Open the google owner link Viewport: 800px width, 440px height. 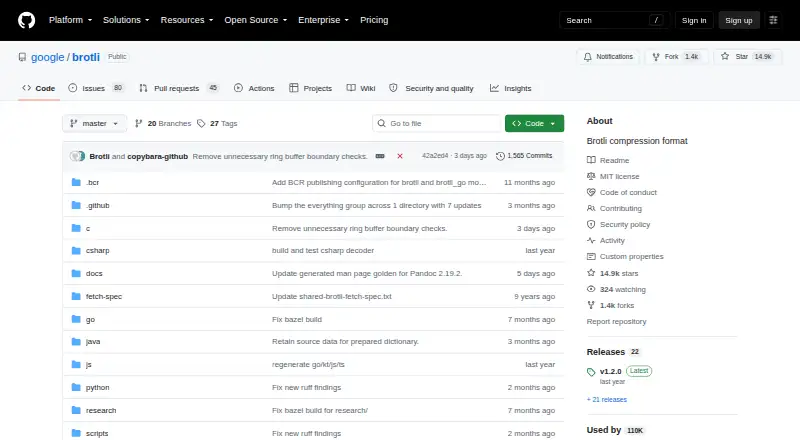click(x=47, y=57)
